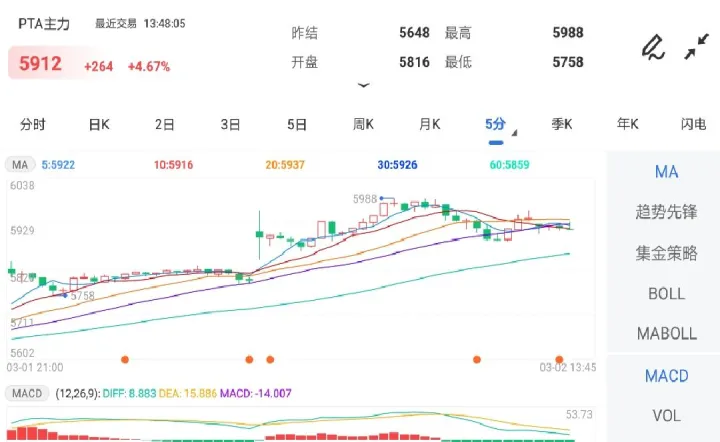Screen dimensions: 720x442
Task: Click the last orange marker near 03-02
Action: (560, 359)
